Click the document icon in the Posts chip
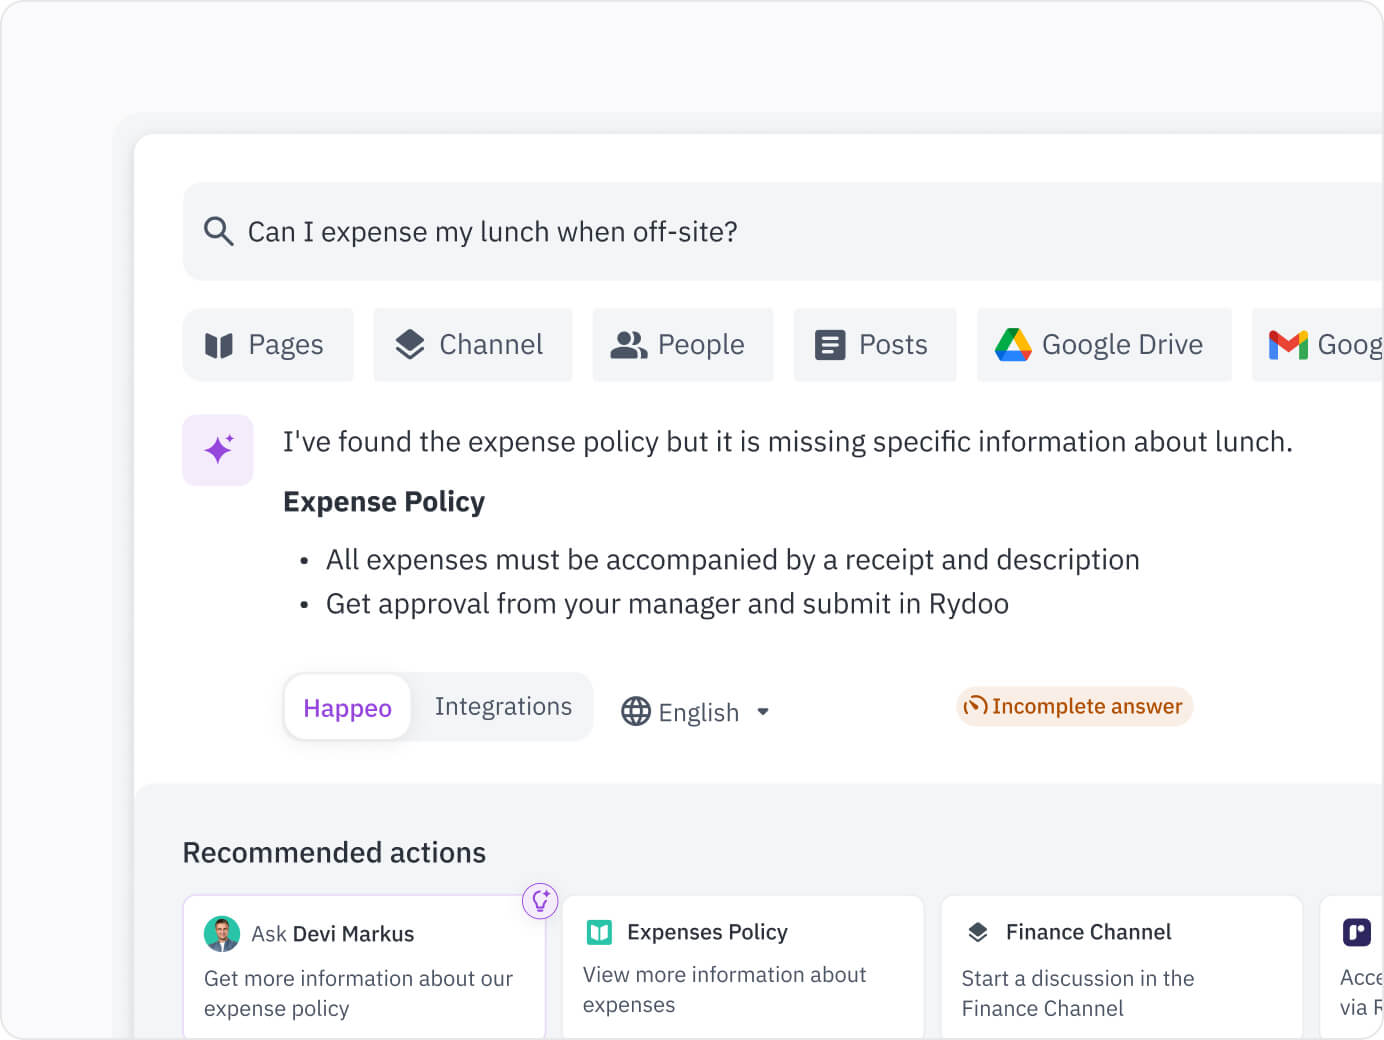Viewport: 1384px width, 1040px height. [830, 344]
